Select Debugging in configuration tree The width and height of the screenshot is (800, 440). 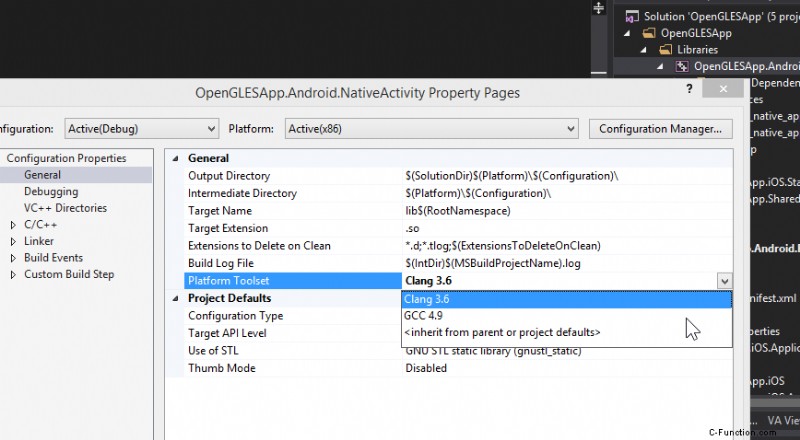51,191
